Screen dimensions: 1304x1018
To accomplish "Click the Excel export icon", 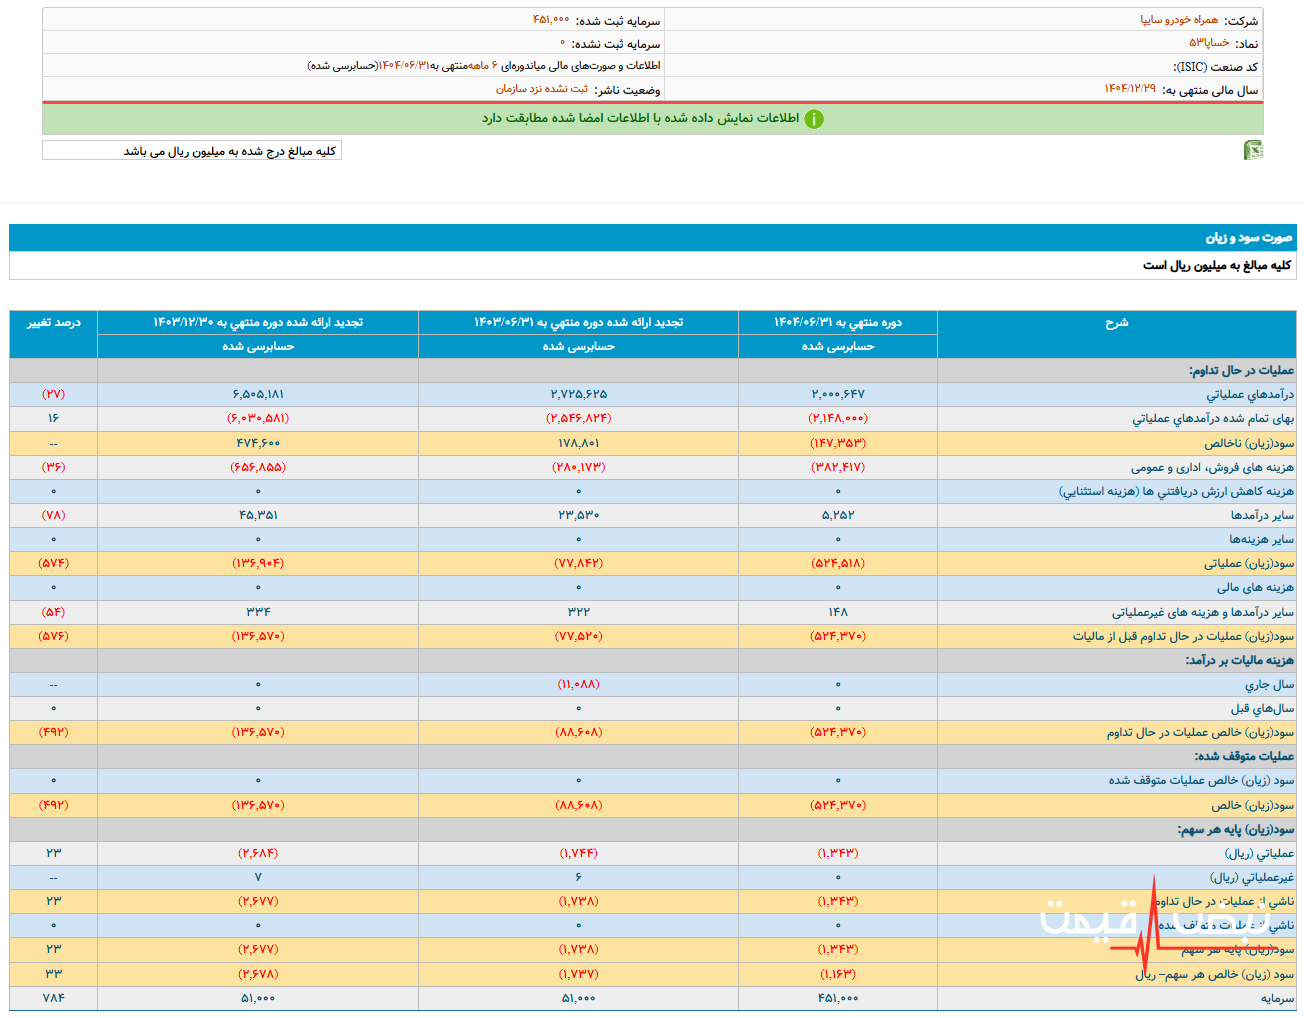I will [x=1252, y=150].
